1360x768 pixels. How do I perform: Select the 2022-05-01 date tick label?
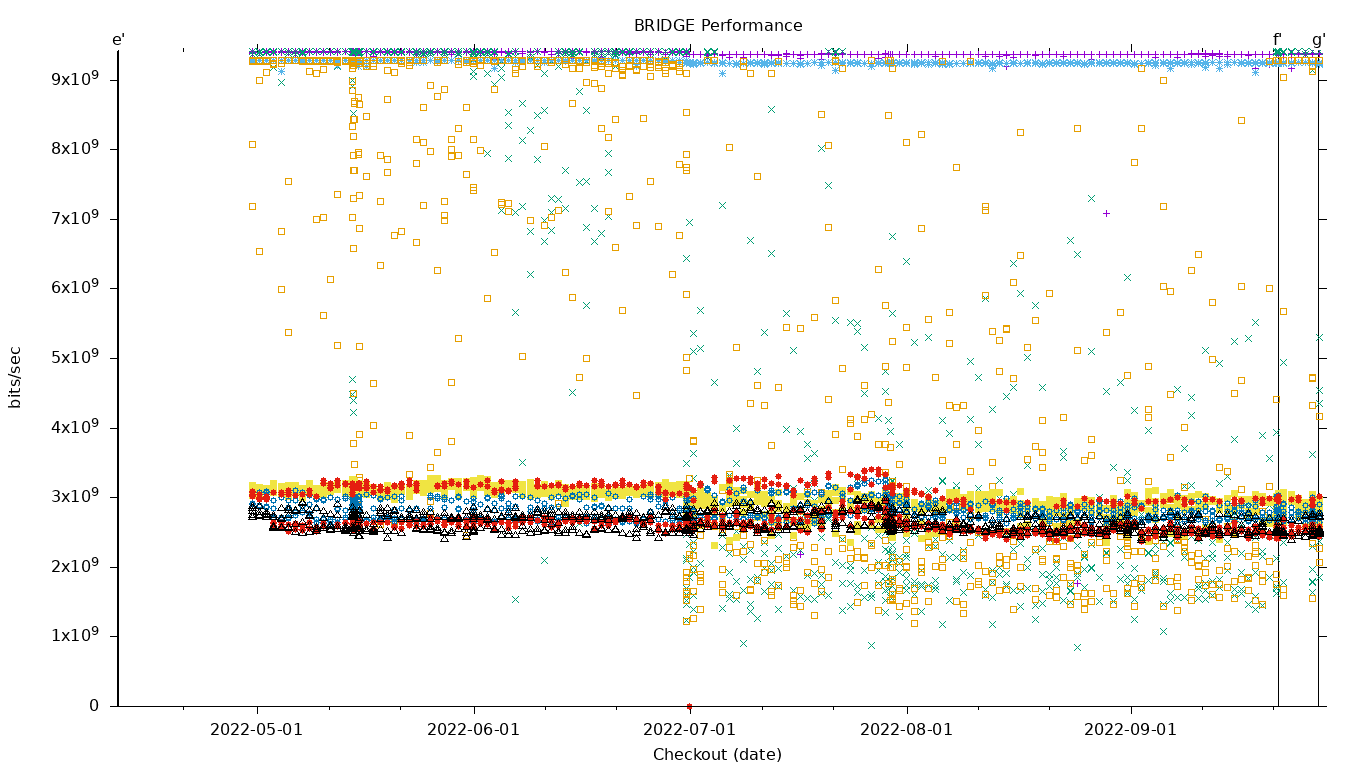(x=256, y=730)
